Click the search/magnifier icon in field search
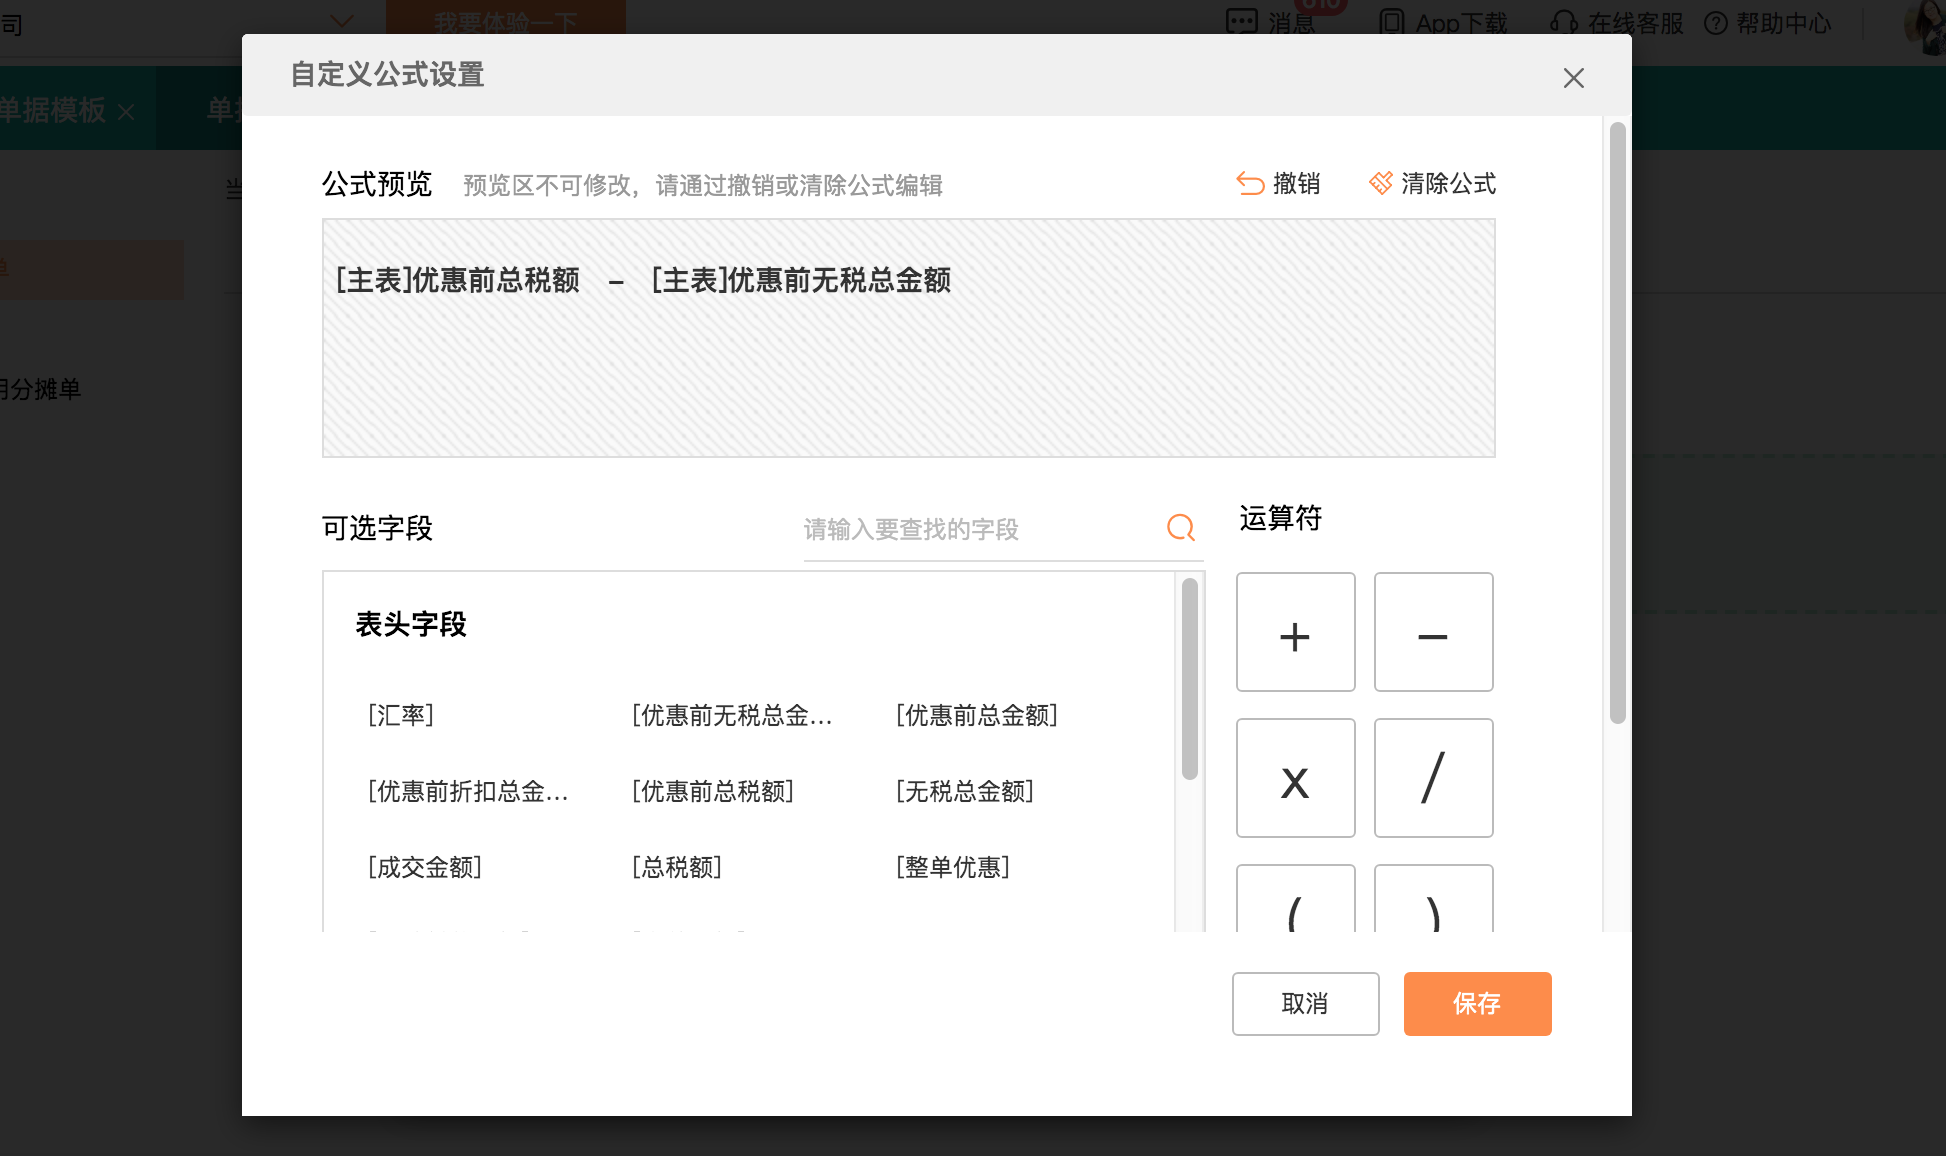Image resolution: width=1946 pixels, height=1156 pixels. coord(1181,530)
